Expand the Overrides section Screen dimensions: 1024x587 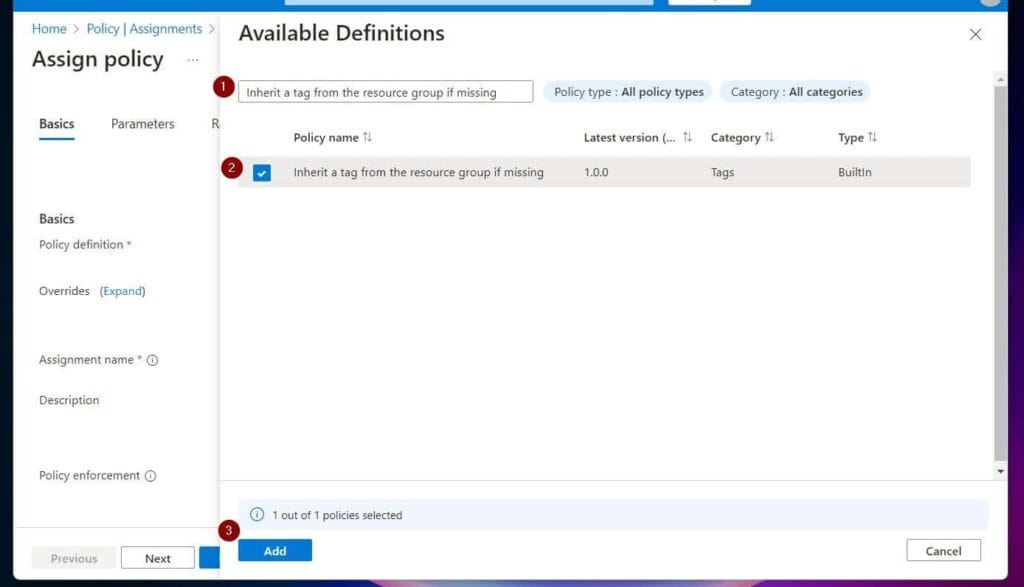(x=123, y=291)
